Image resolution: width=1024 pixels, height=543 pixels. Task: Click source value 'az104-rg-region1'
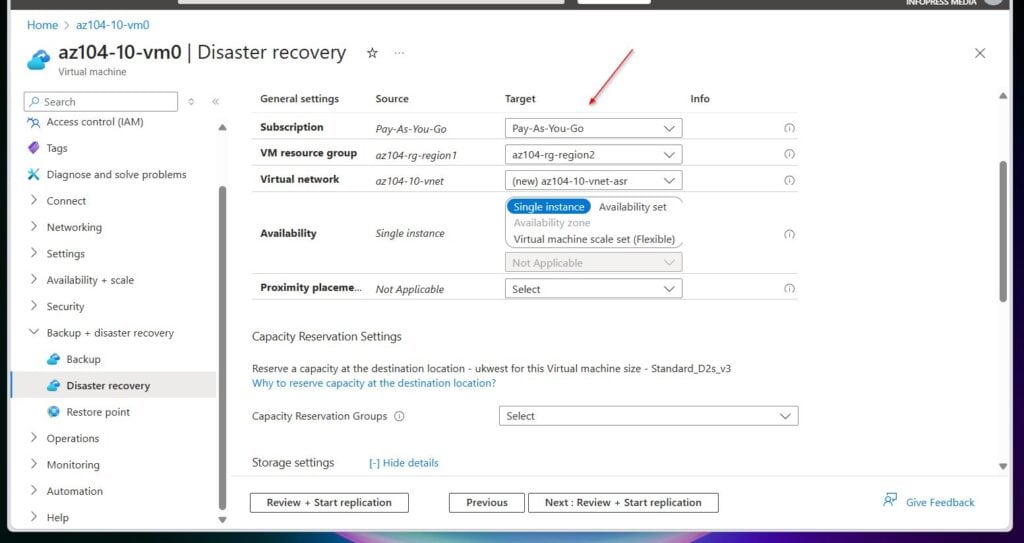click(416, 155)
